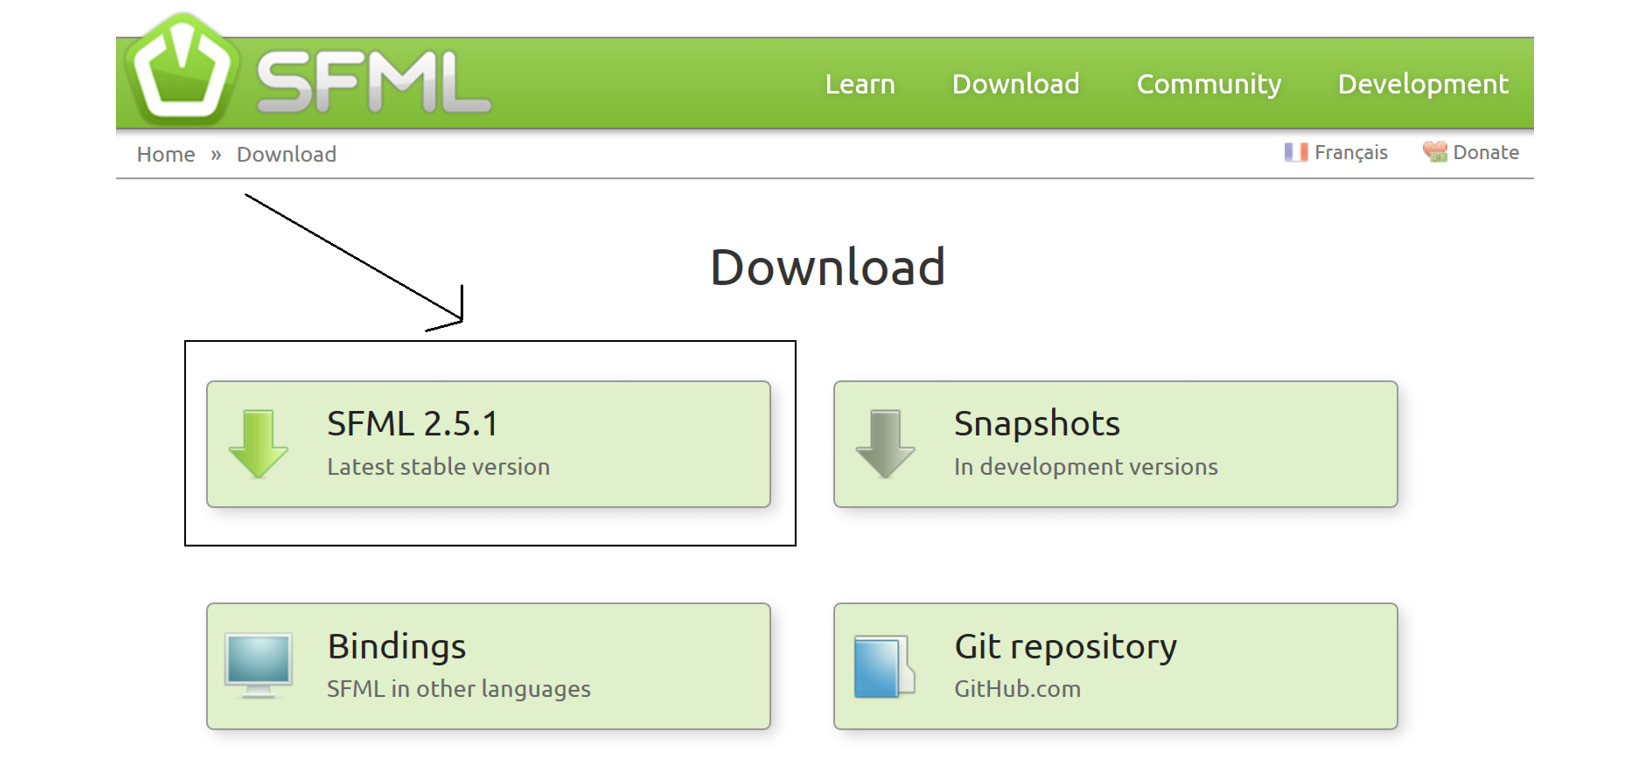
Task: Open the Community menu
Action: (1208, 84)
